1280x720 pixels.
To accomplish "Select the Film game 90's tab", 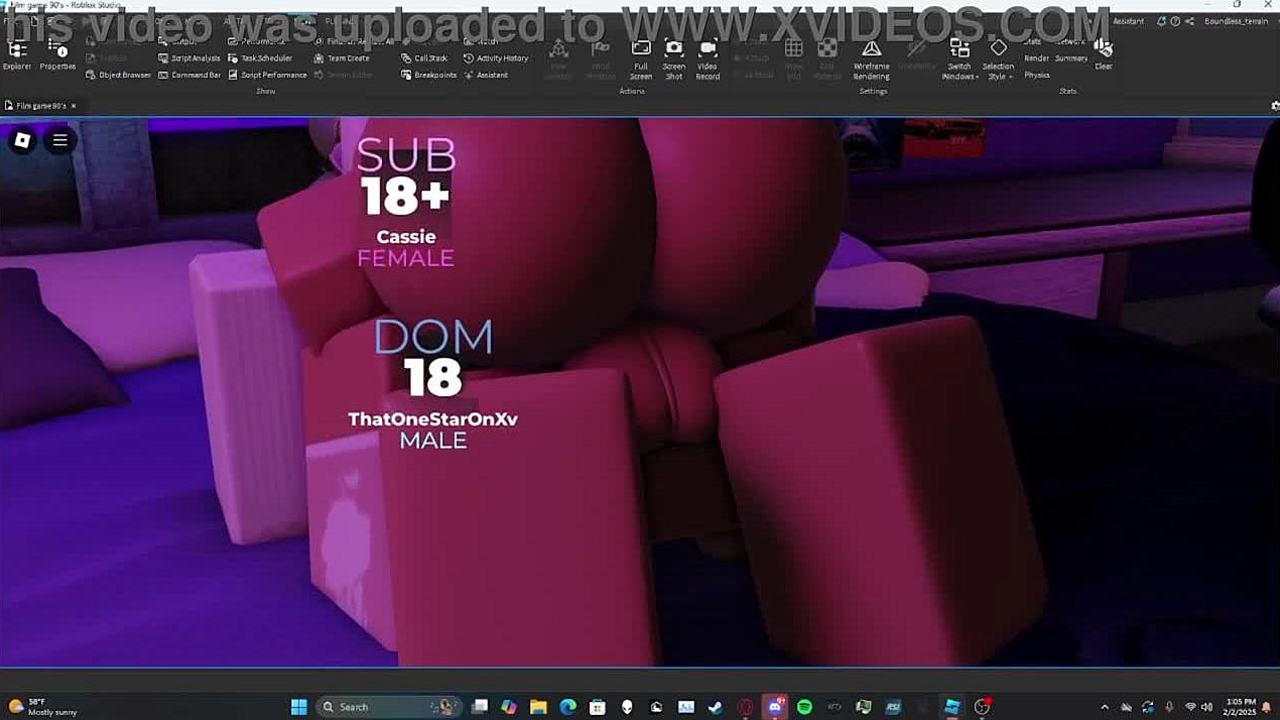I will pyautogui.click(x=40, y=106).
